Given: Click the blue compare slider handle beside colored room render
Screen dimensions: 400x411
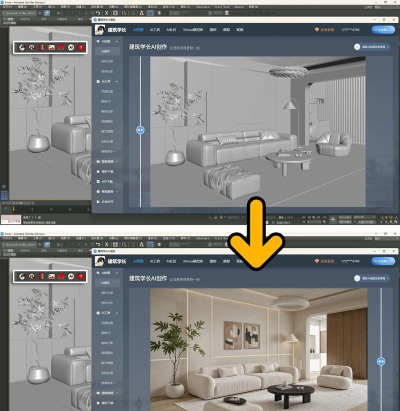Looking at the screenshot, I should coord(381,361).
